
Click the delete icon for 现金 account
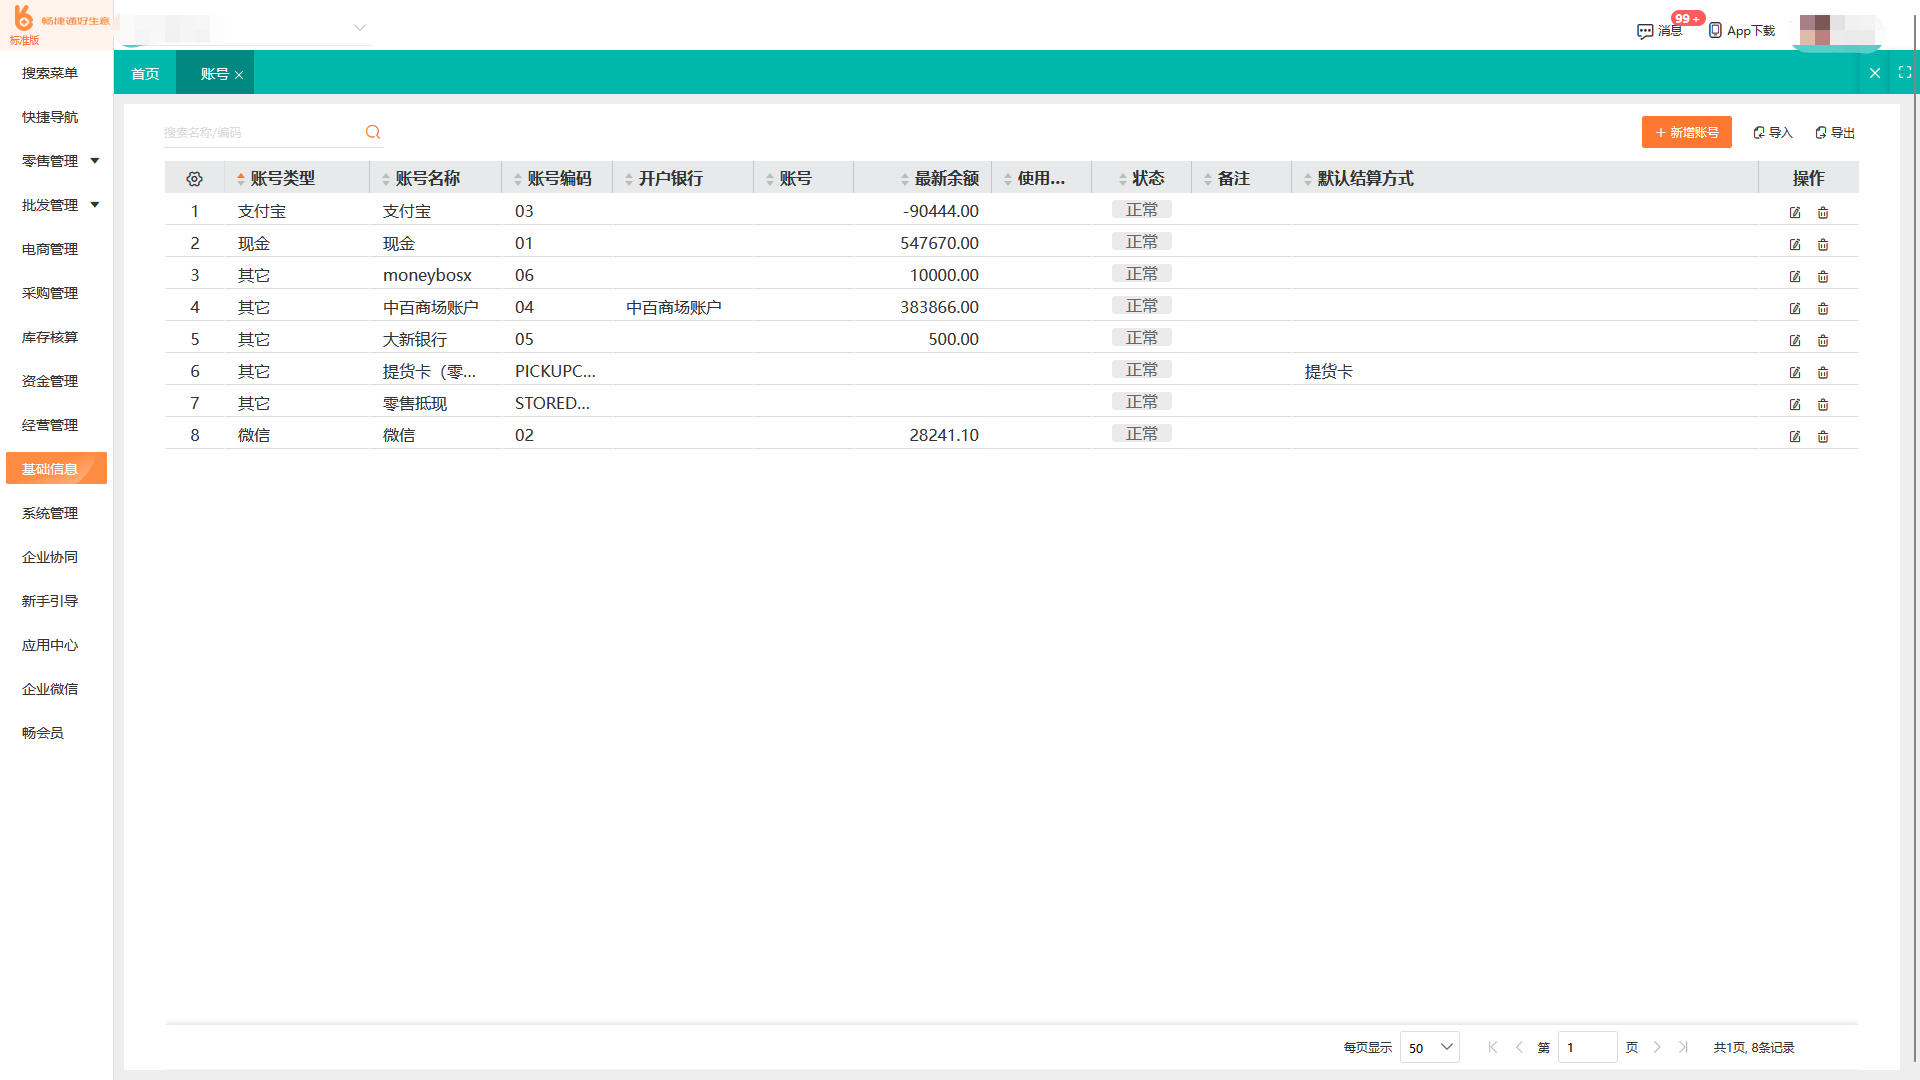1822,243
